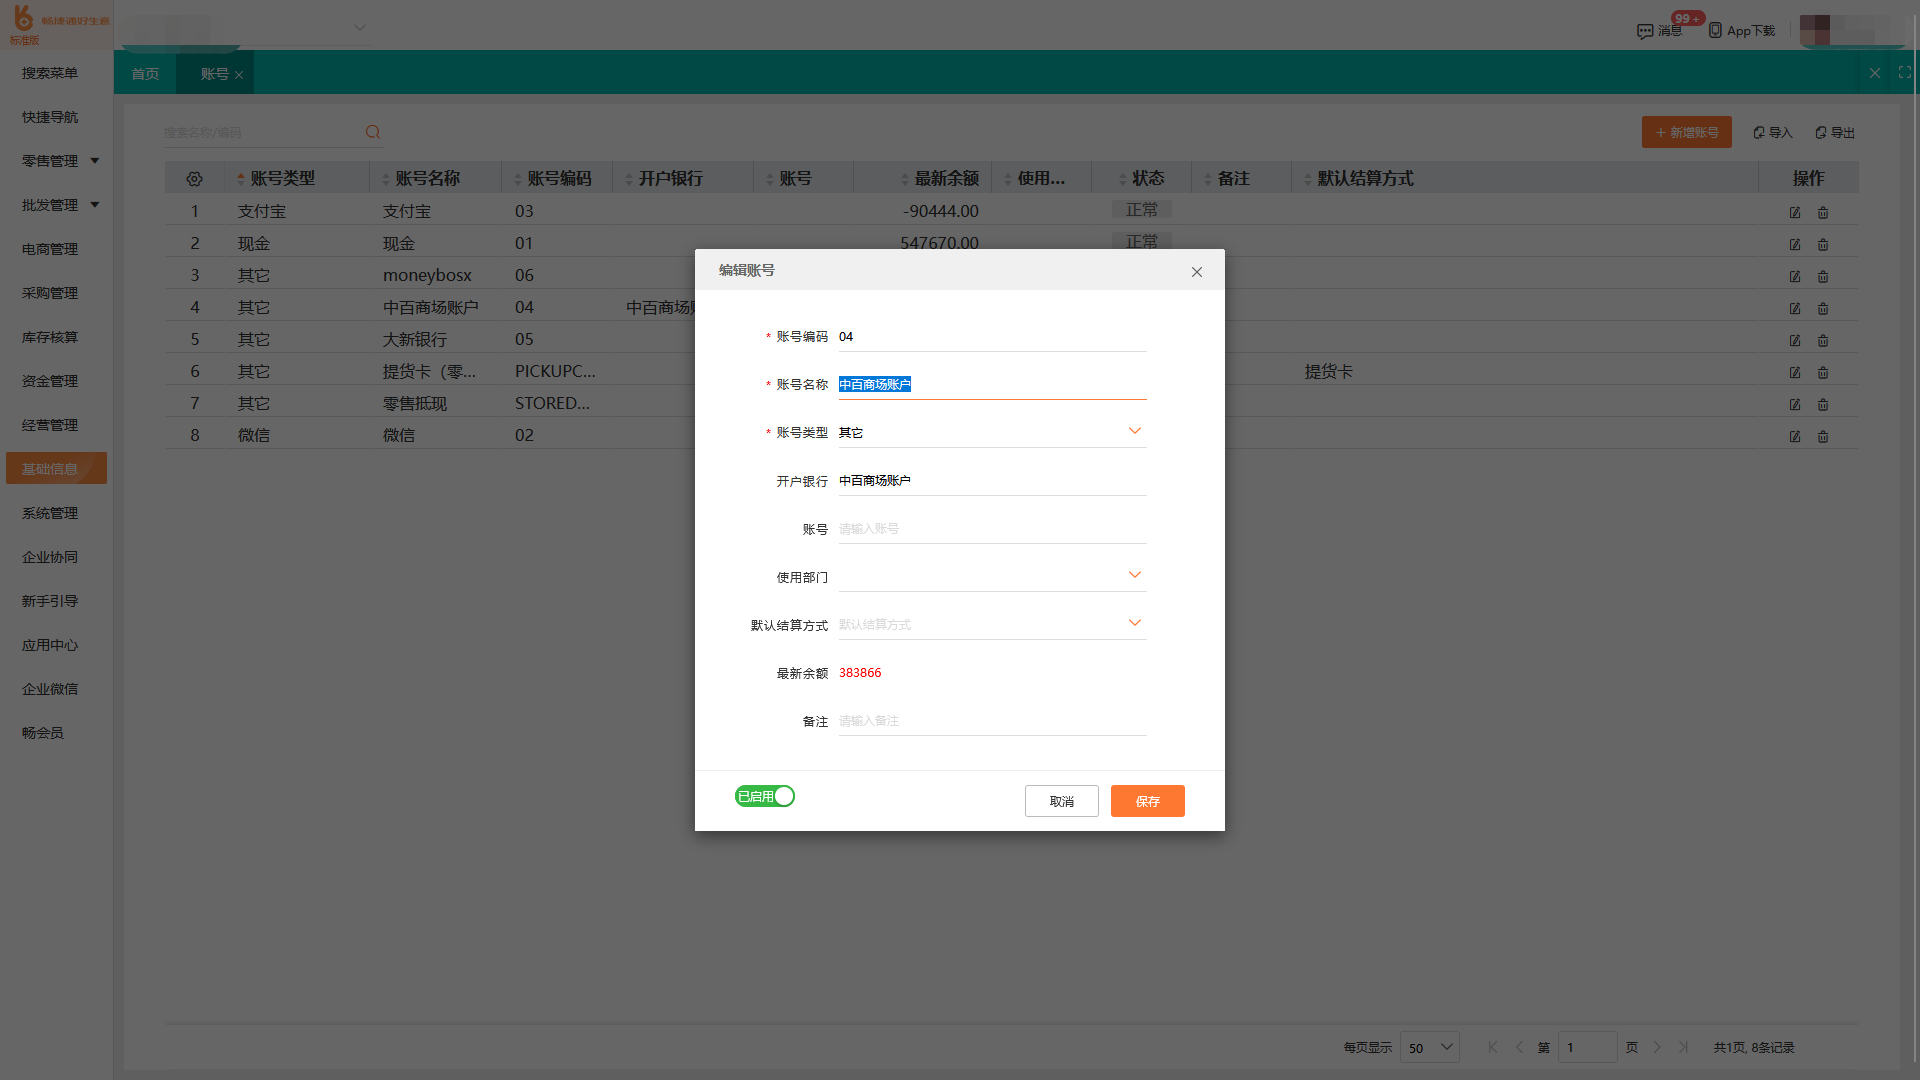Toggle the 已启用 enable switch off
Screen dimensions: 1920x1080
click(x=766, y=796)
